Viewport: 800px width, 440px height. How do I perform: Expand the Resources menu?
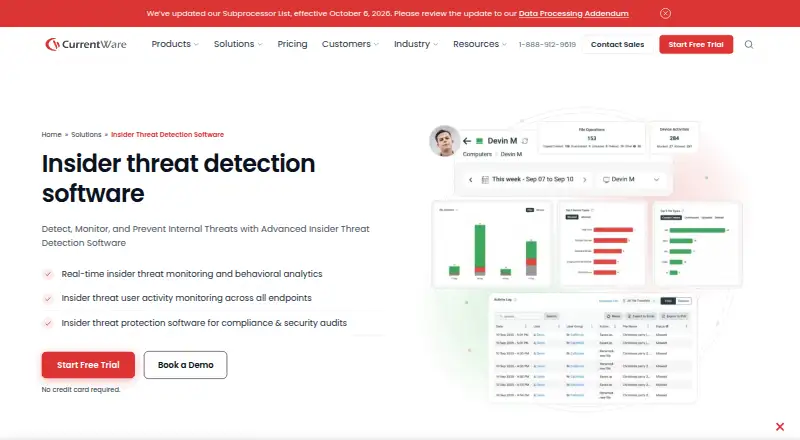480,44
